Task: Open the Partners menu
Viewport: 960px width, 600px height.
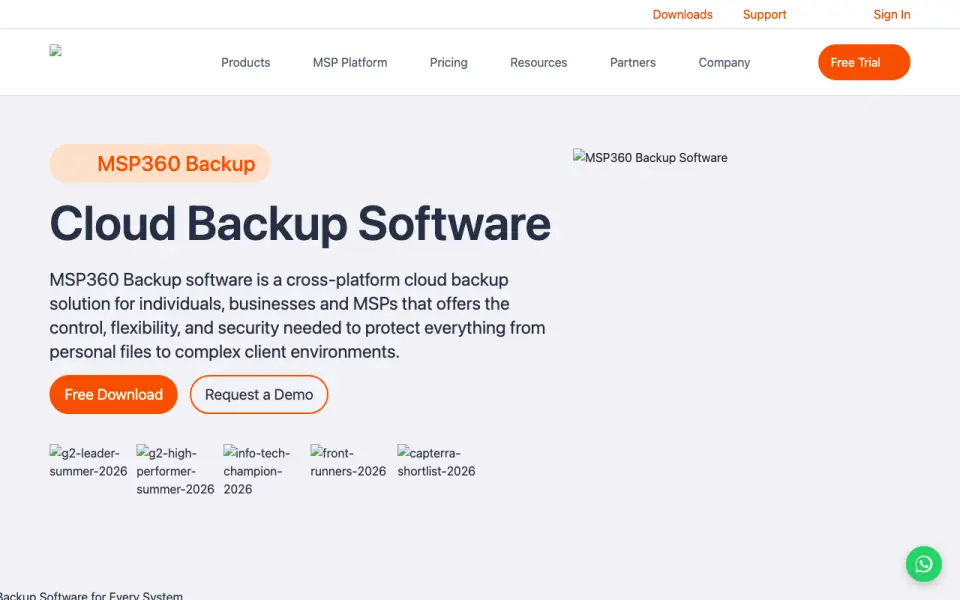Action: coord(632,62)
